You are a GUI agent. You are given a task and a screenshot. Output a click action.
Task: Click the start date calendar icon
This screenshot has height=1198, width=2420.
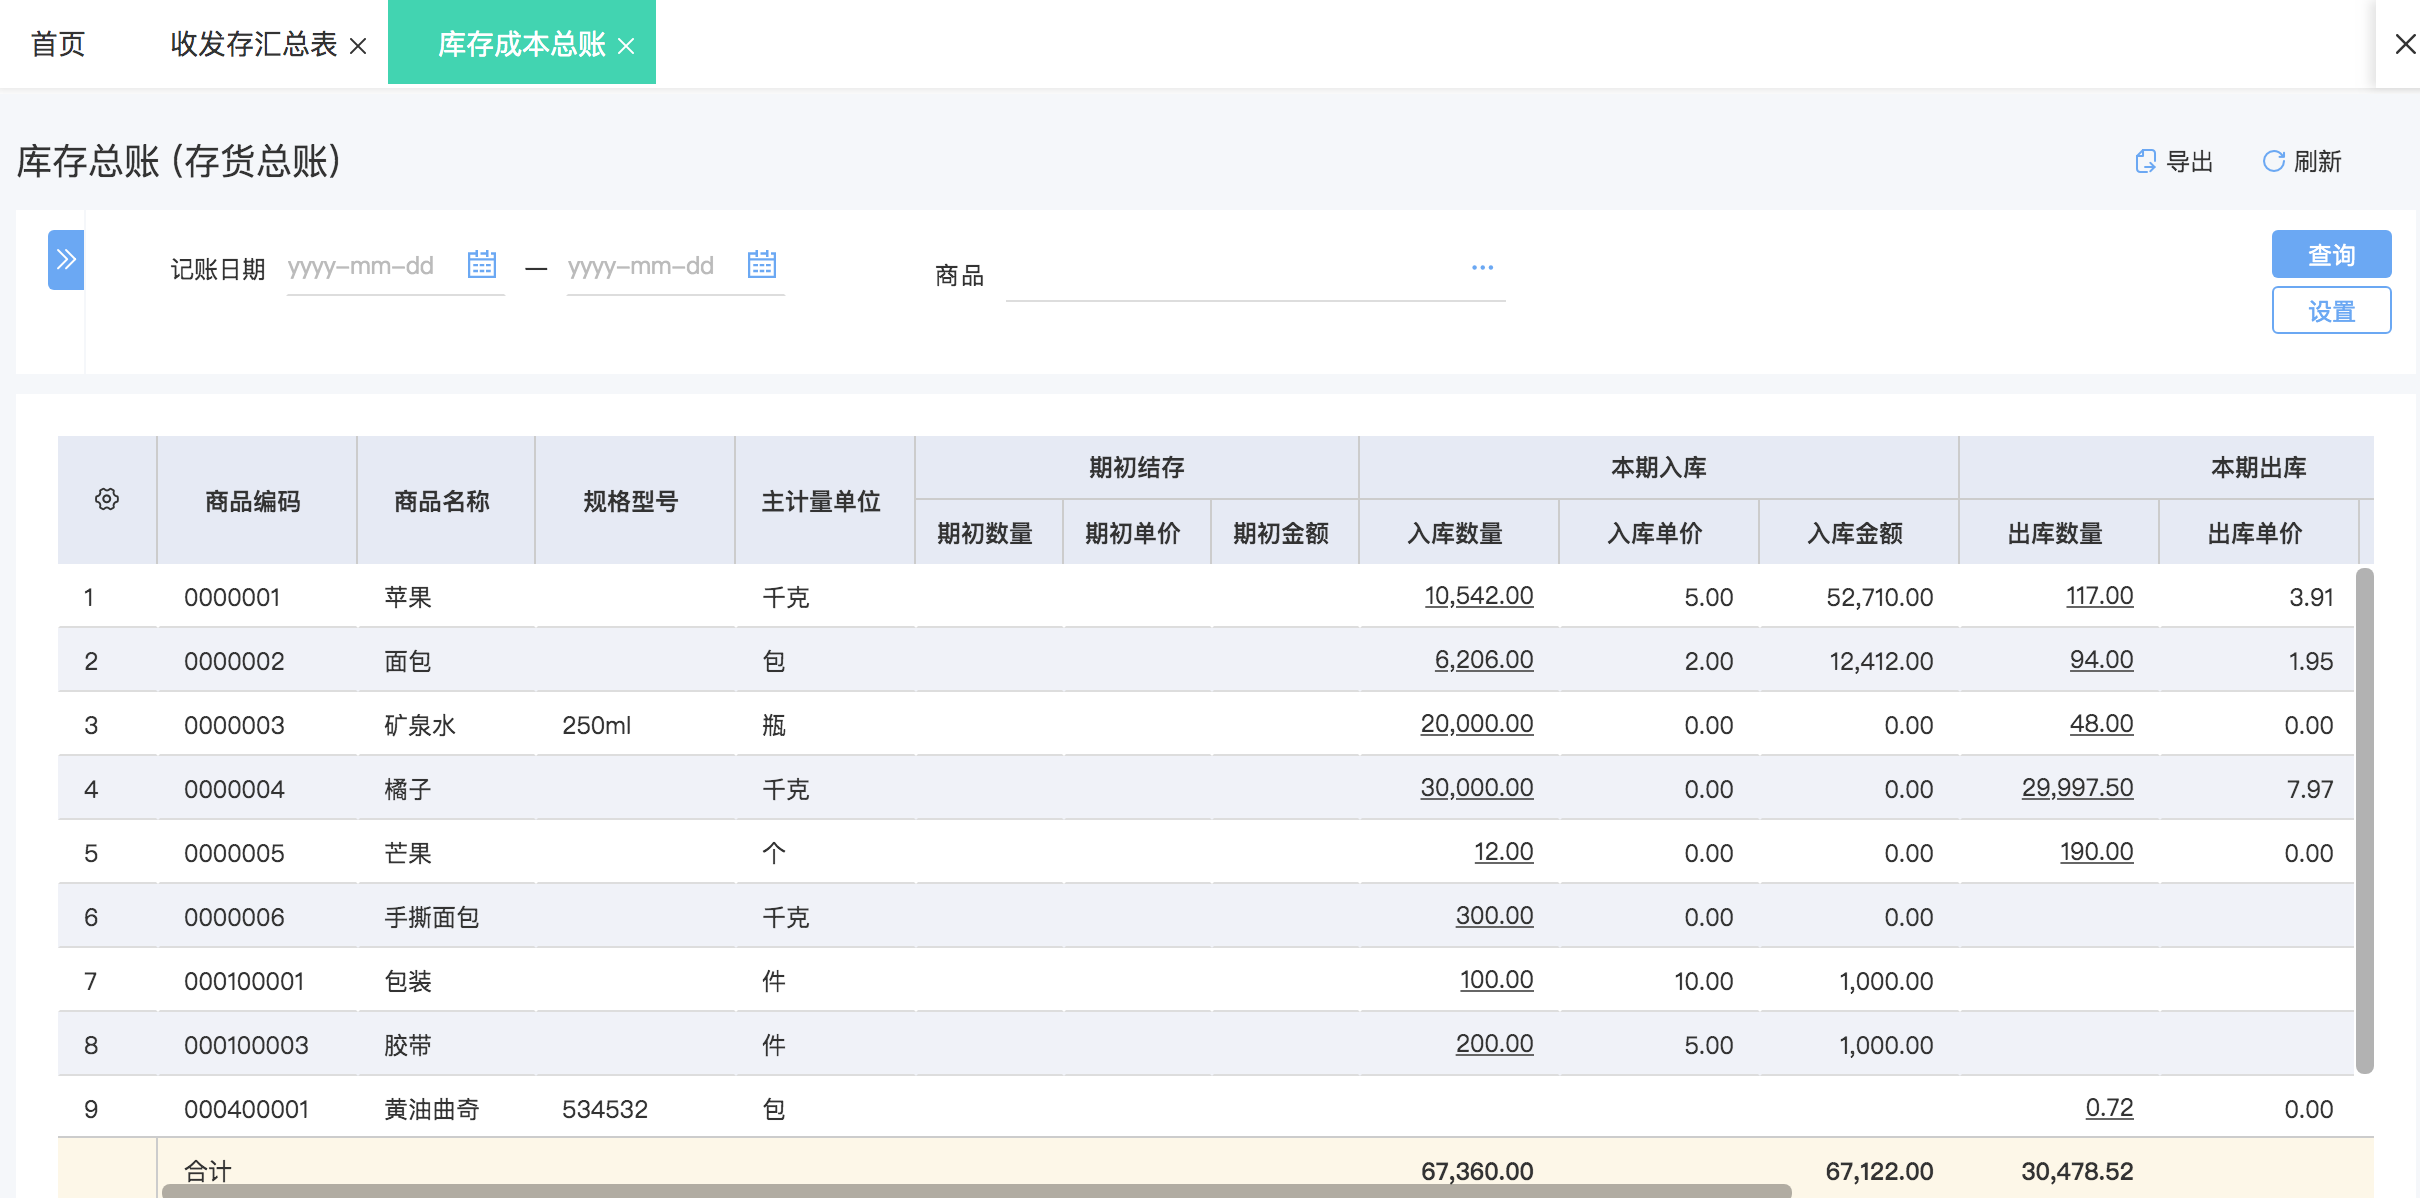click(483, 267)
